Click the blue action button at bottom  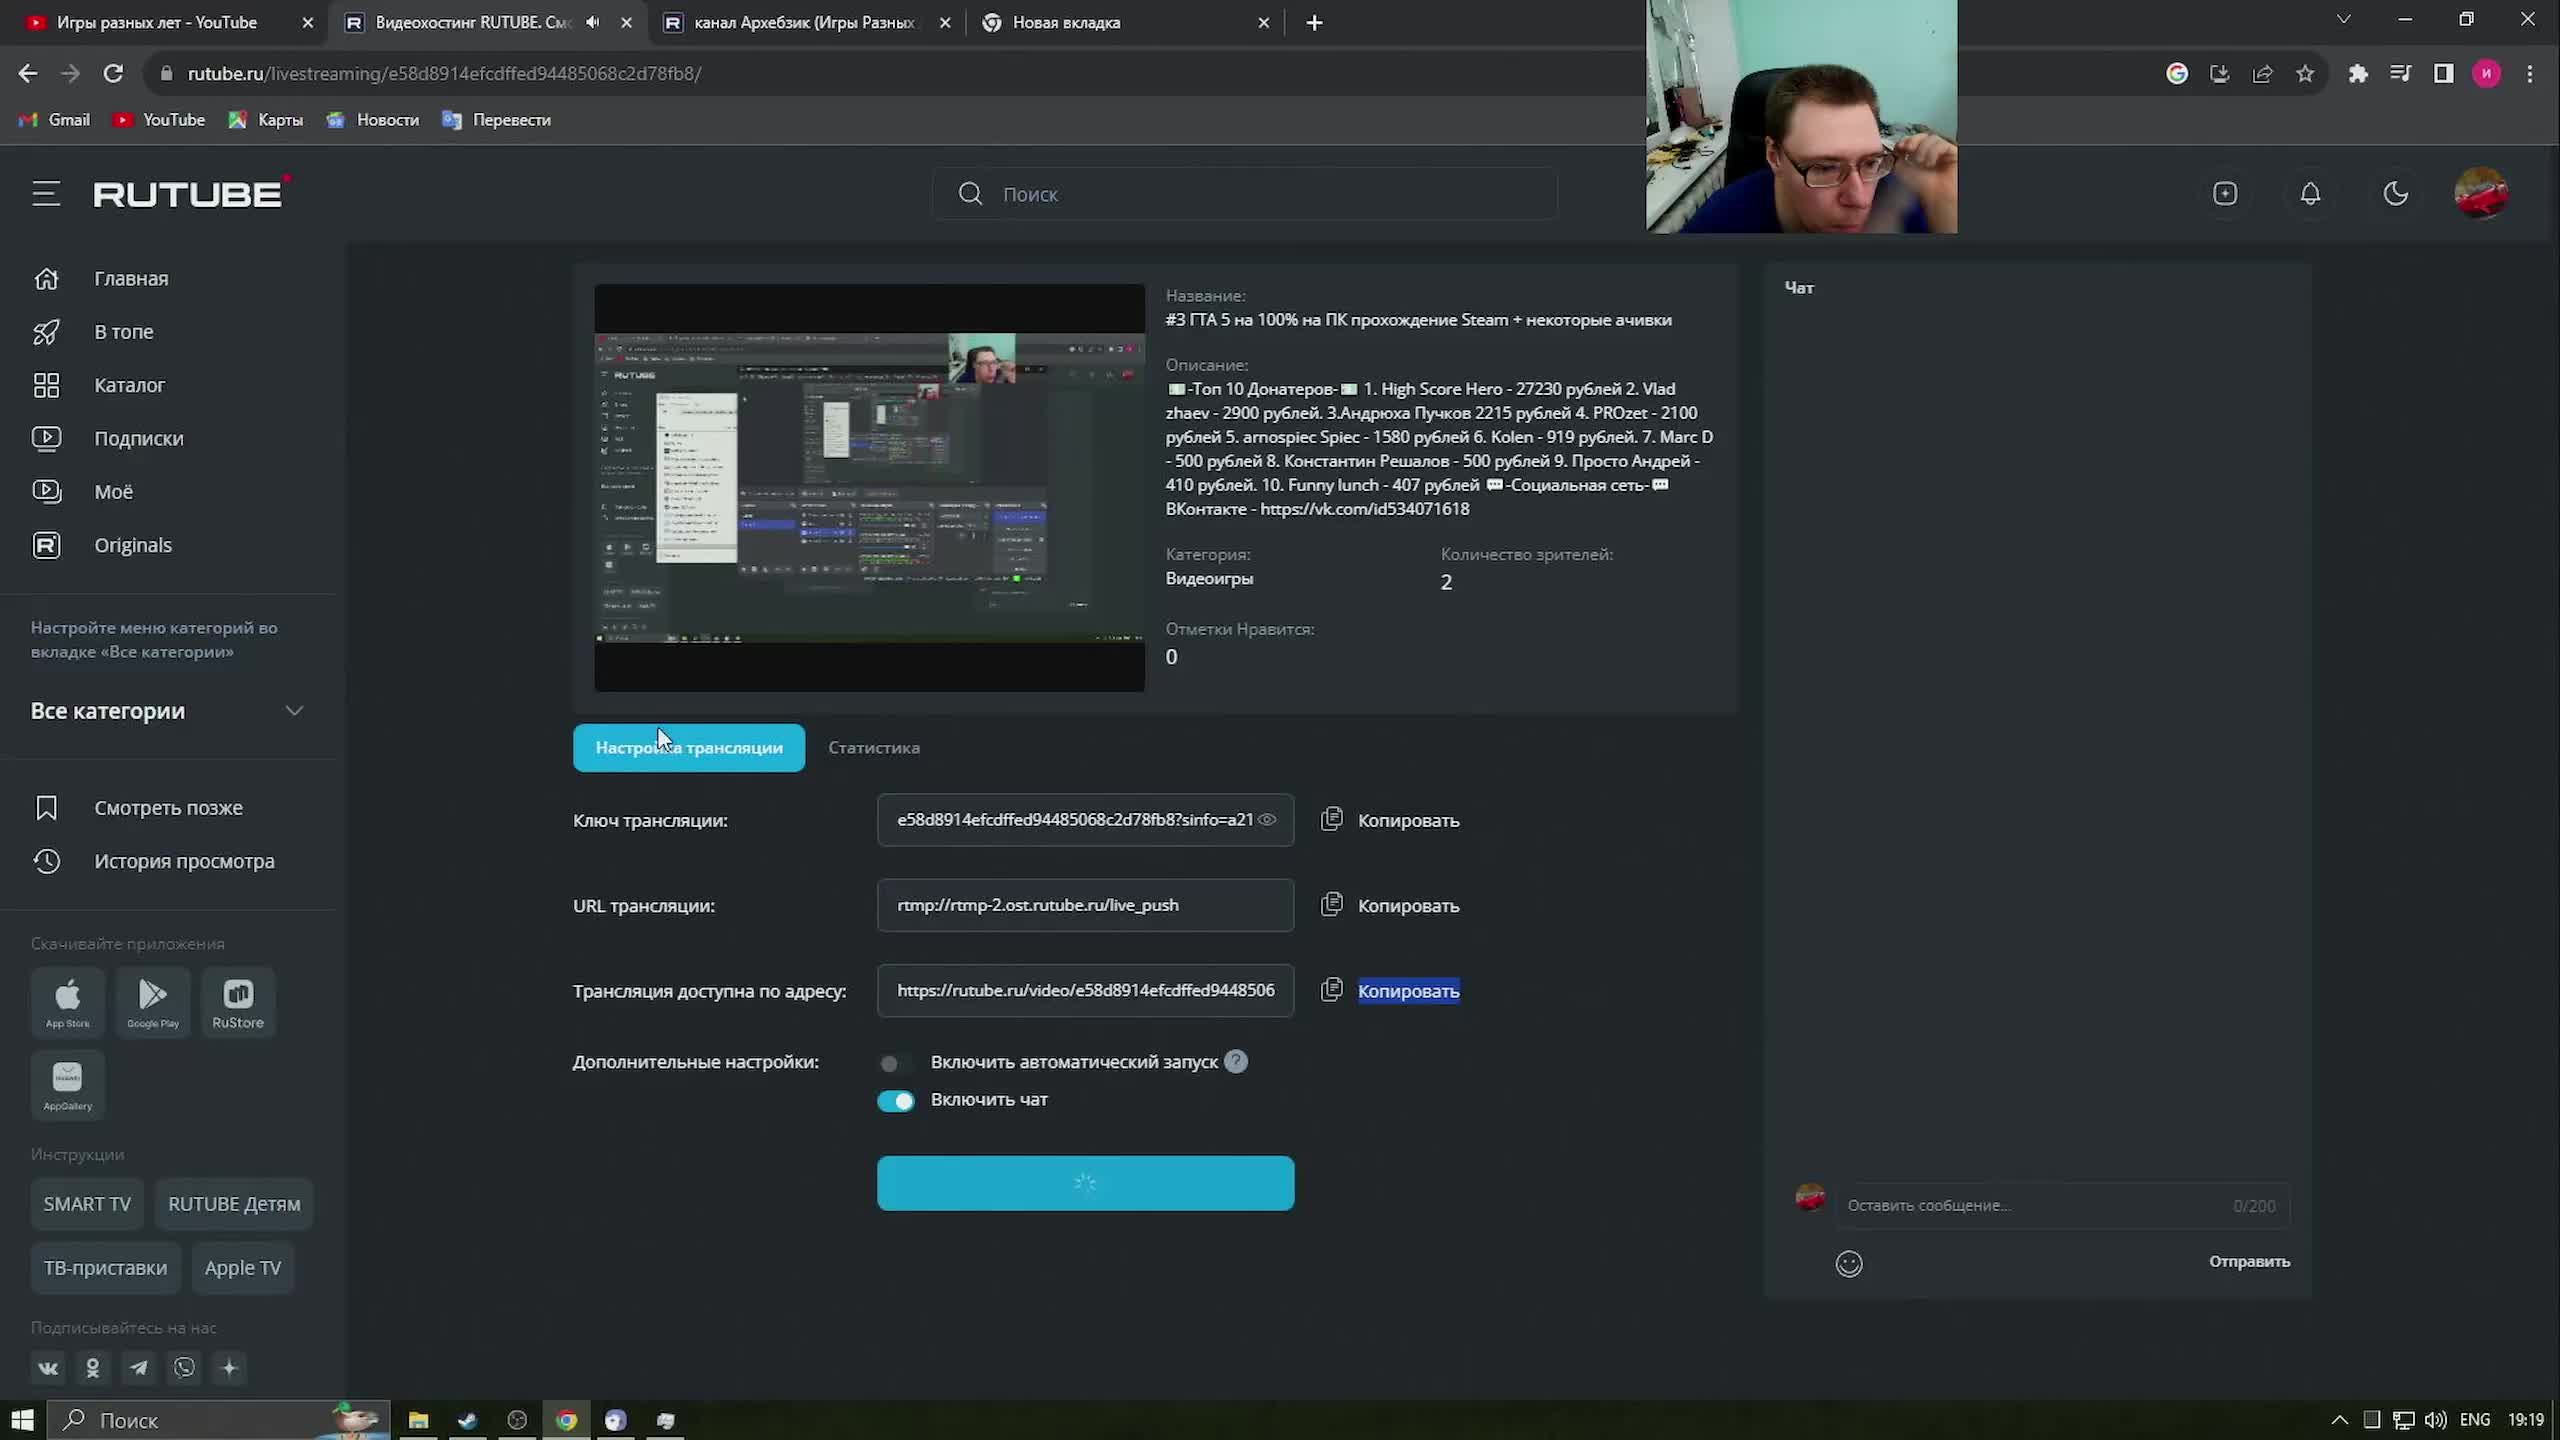point(1085,1182)
